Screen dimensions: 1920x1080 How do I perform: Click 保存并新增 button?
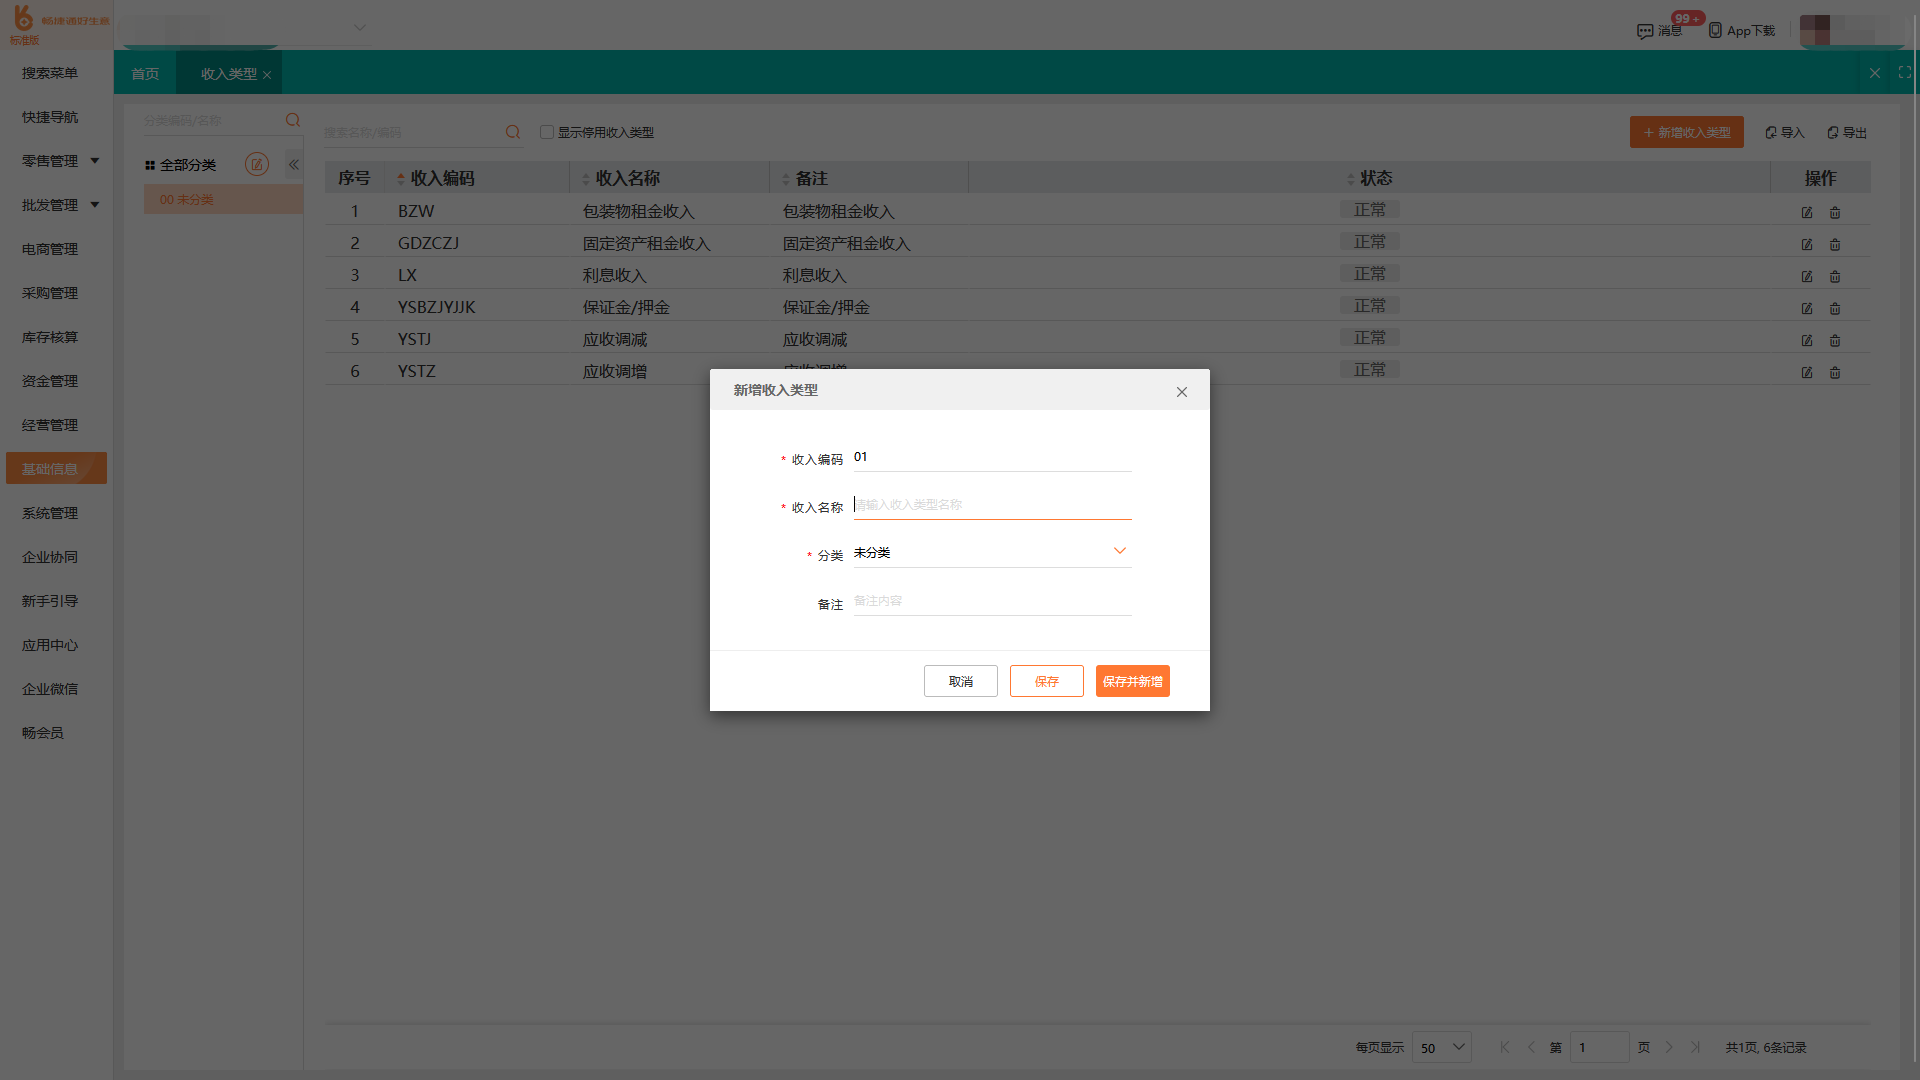click(x=1131, y=680)
